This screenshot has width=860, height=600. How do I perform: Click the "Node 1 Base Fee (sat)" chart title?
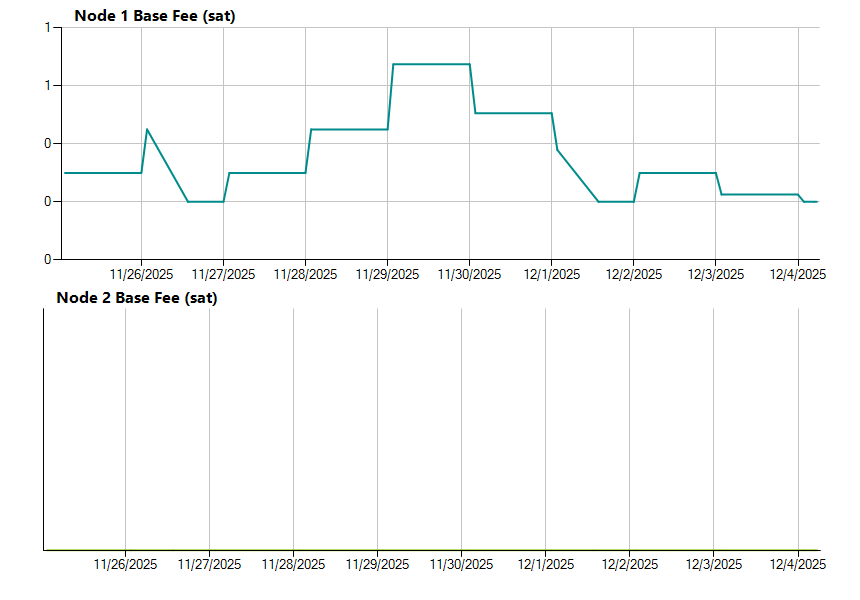[155, 15]
